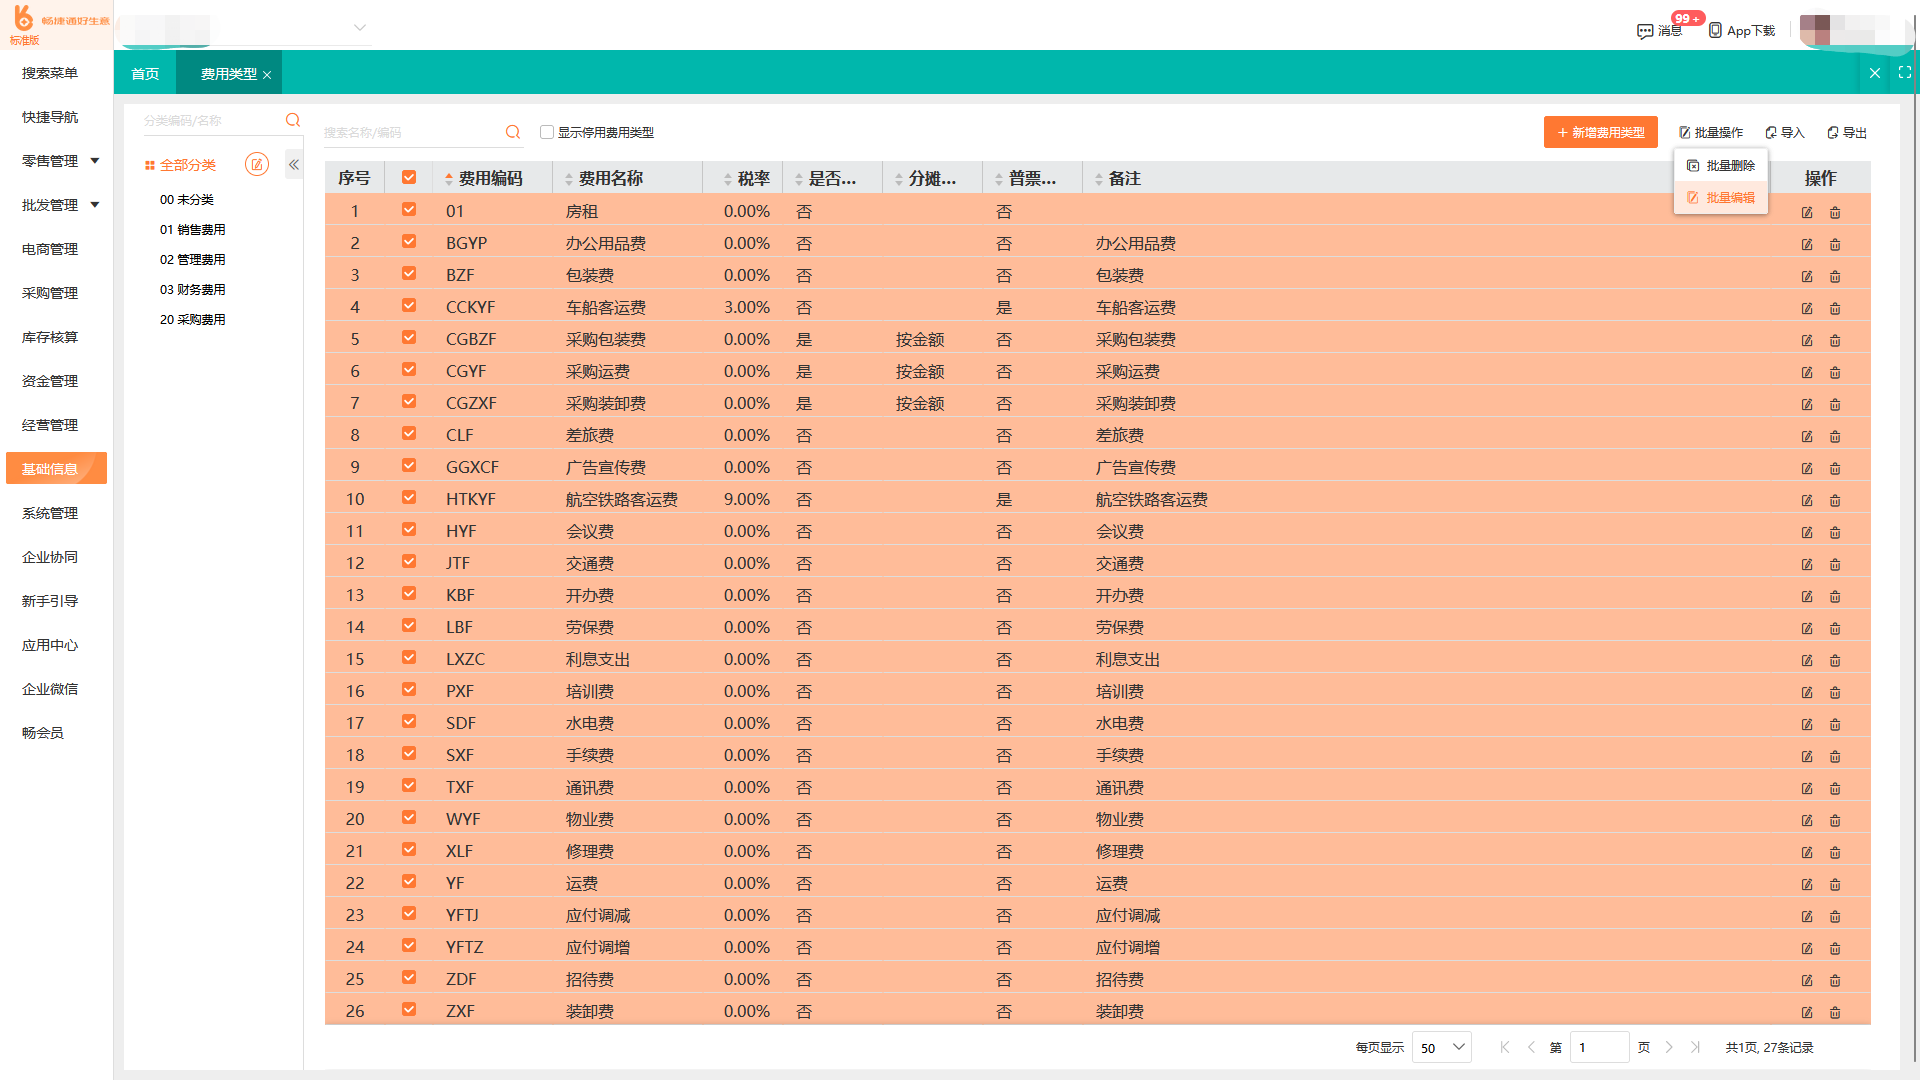The image size is (1920, 1080).
Task: Click the 导入 import icon button
Action: click(x=1785, y=131)
